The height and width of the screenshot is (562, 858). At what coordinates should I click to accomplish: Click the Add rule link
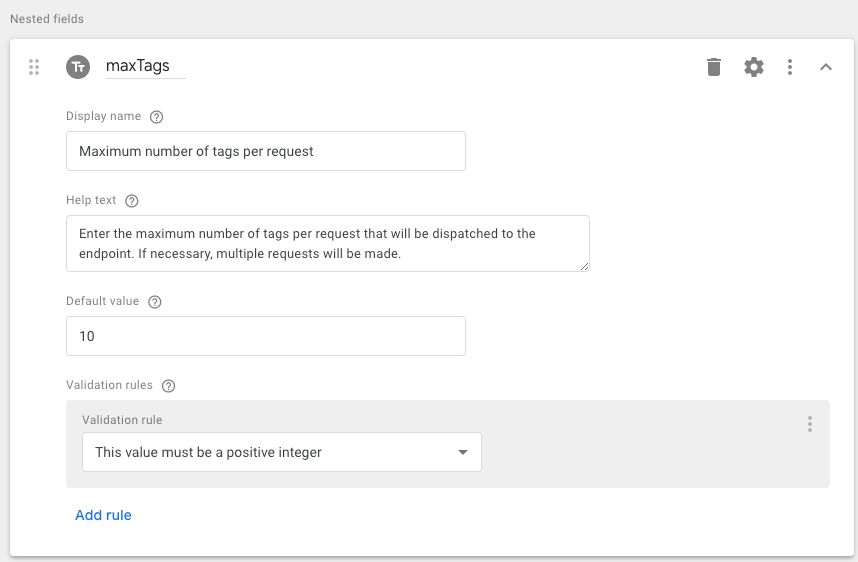click(103, 515)
